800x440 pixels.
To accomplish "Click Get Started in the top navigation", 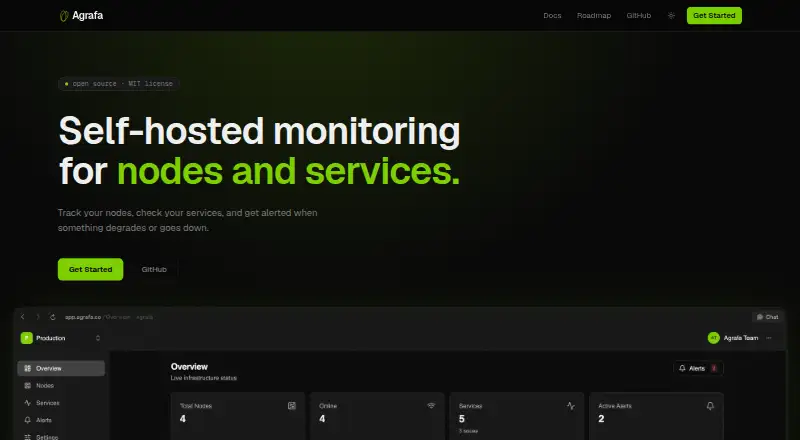I will [x=714, y=16].
